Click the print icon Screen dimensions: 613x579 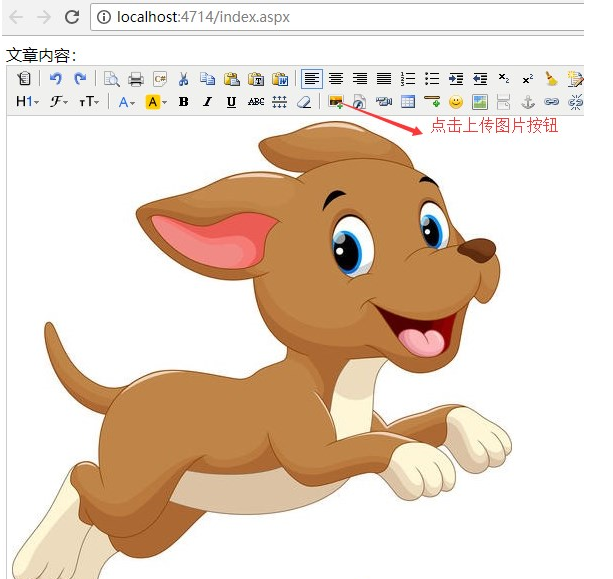click(x=135, y=79)
